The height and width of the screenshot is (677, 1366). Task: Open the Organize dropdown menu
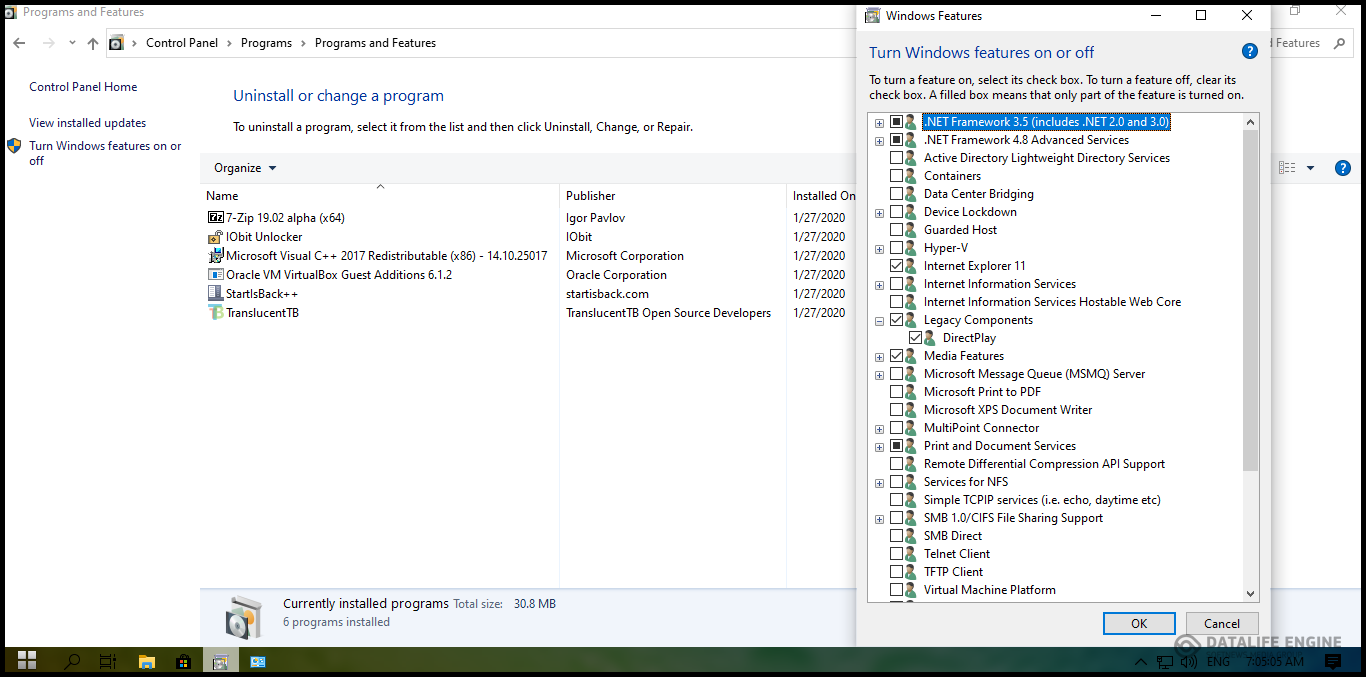tap(246, 168)
